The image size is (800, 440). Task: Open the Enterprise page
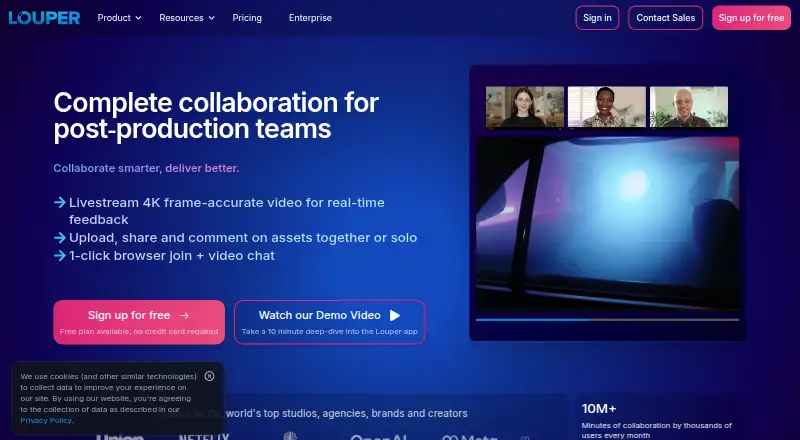[x=310, y=18]
